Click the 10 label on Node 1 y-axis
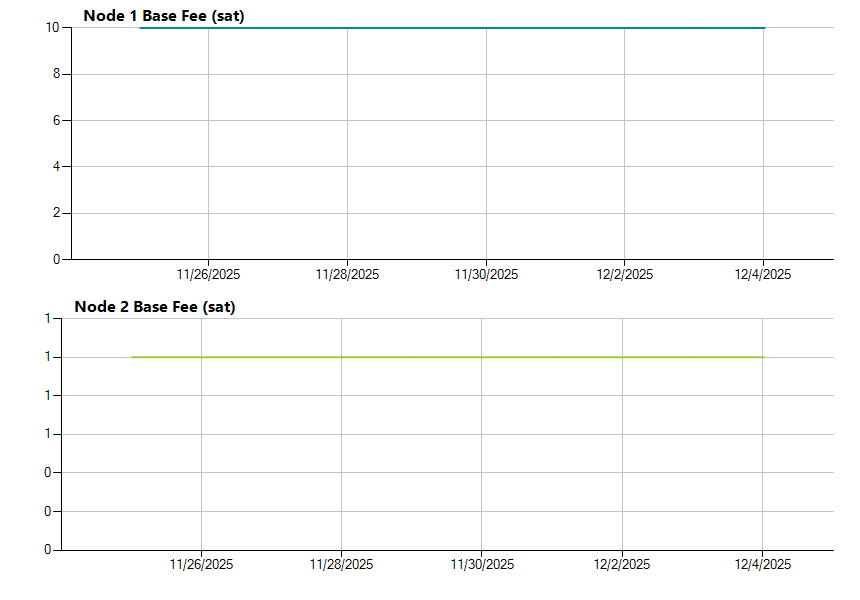 [x=52, y=28]
